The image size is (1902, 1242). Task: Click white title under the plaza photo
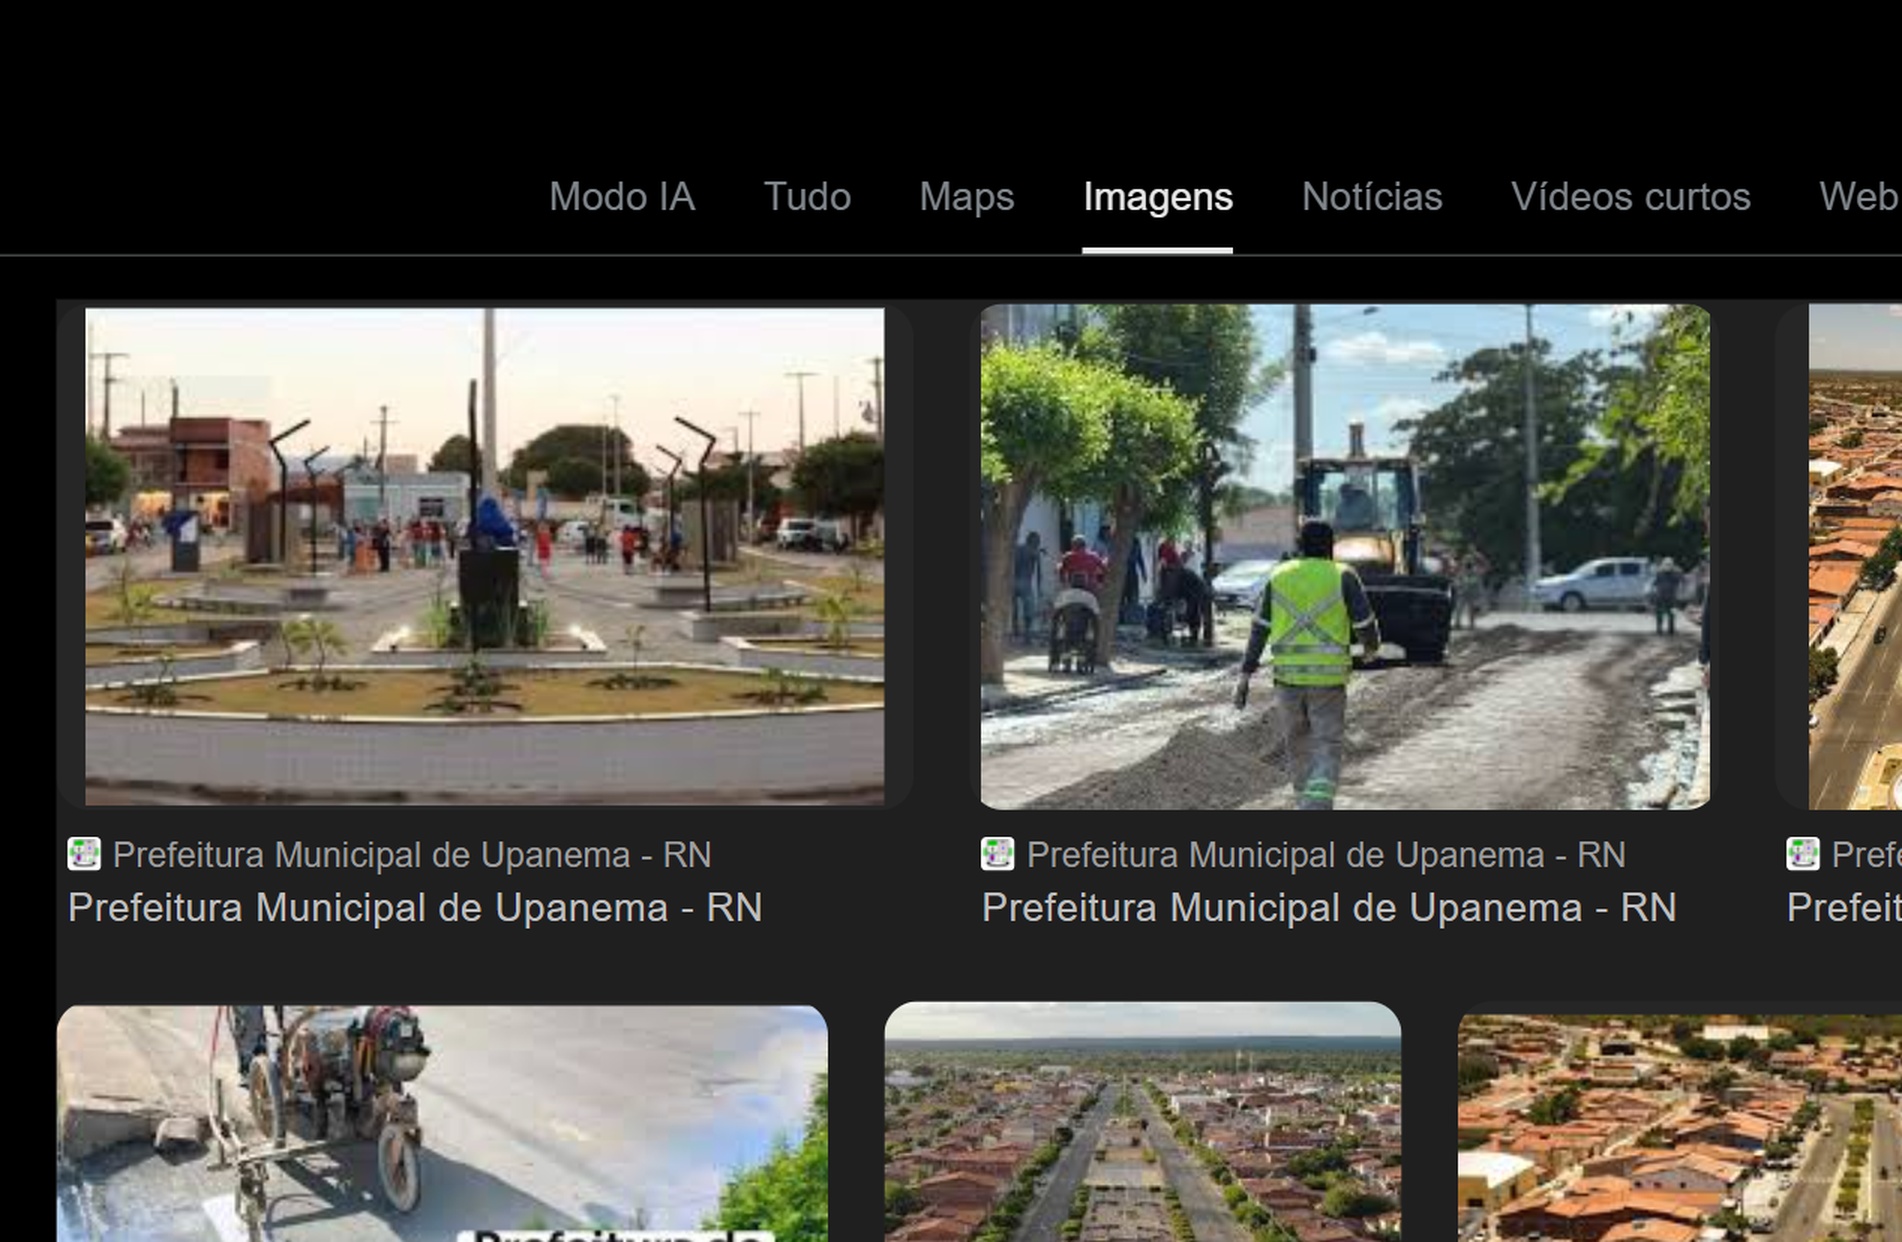pyautogui.click(x=414, y=908)
